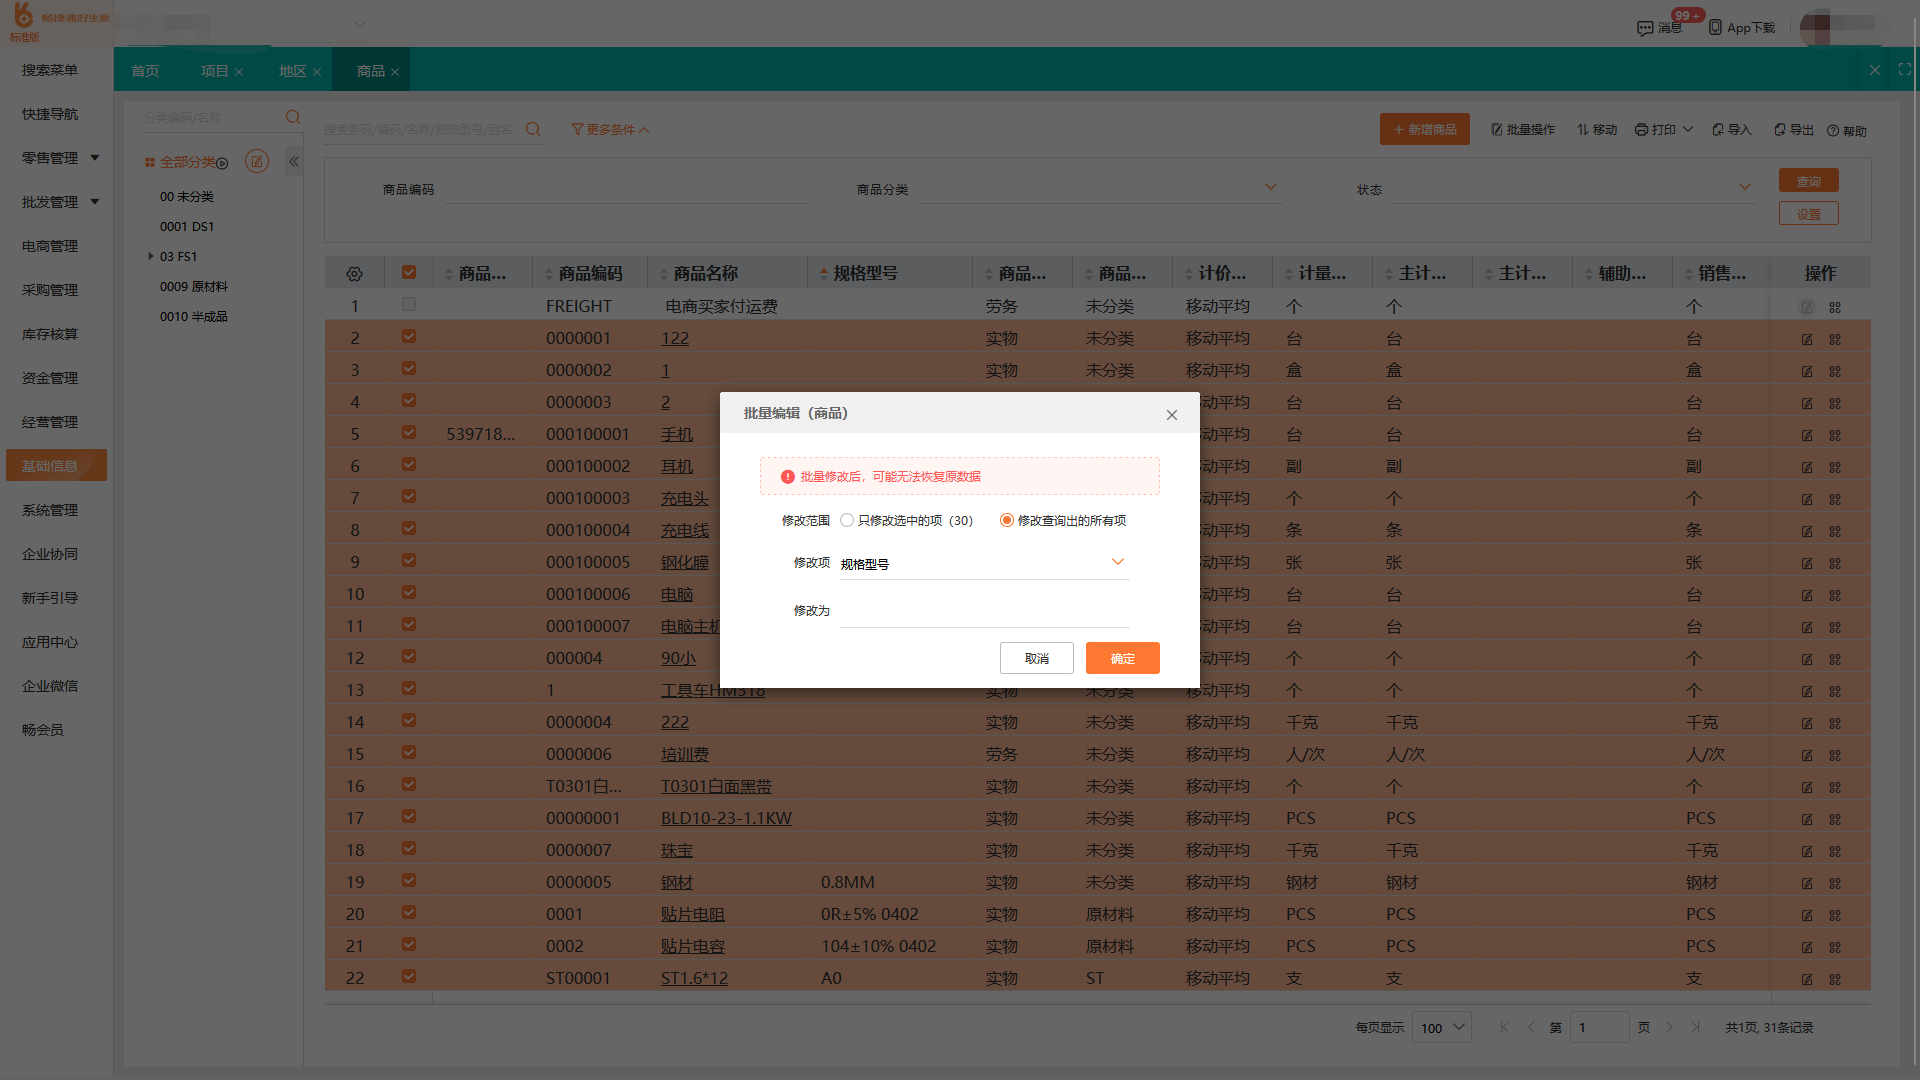Image resolution: width=1920 pixels, height=1080 pixels.
Task: Expand the 03 FS1 tree item
Action: [150, 256]
